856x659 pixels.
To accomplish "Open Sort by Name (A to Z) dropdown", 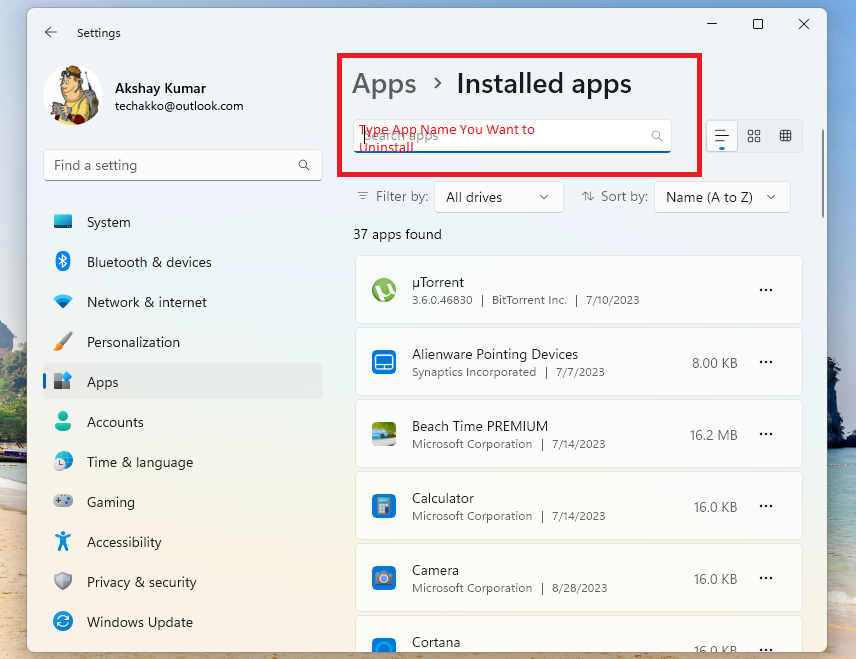I will coord(722,197).
